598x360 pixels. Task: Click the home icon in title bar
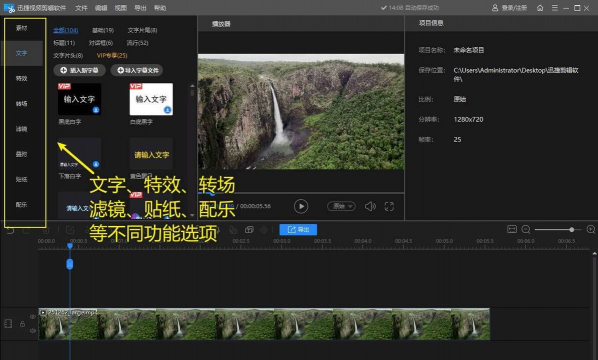540,8
